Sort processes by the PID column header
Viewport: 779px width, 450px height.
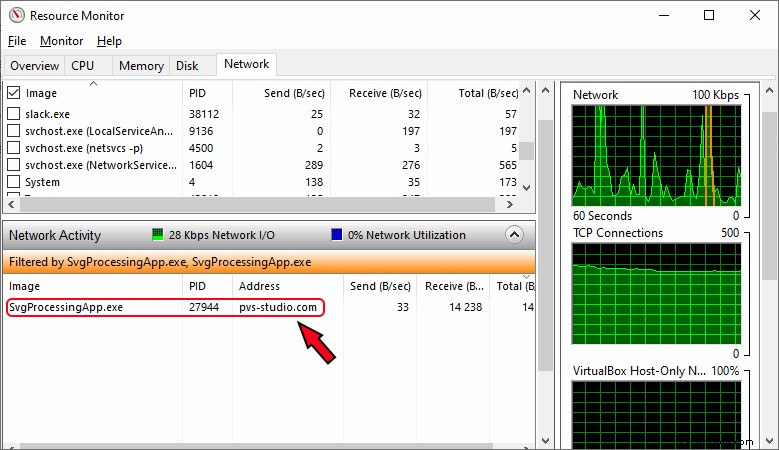(197, 93)
